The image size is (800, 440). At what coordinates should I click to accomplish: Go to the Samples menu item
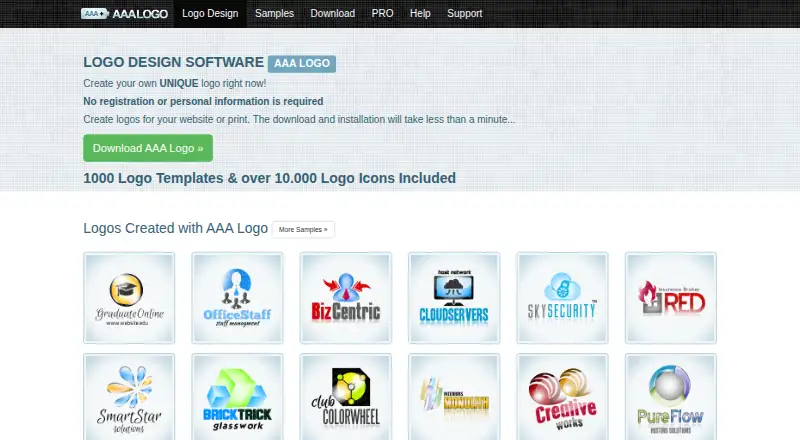click(x=274, y=14)
